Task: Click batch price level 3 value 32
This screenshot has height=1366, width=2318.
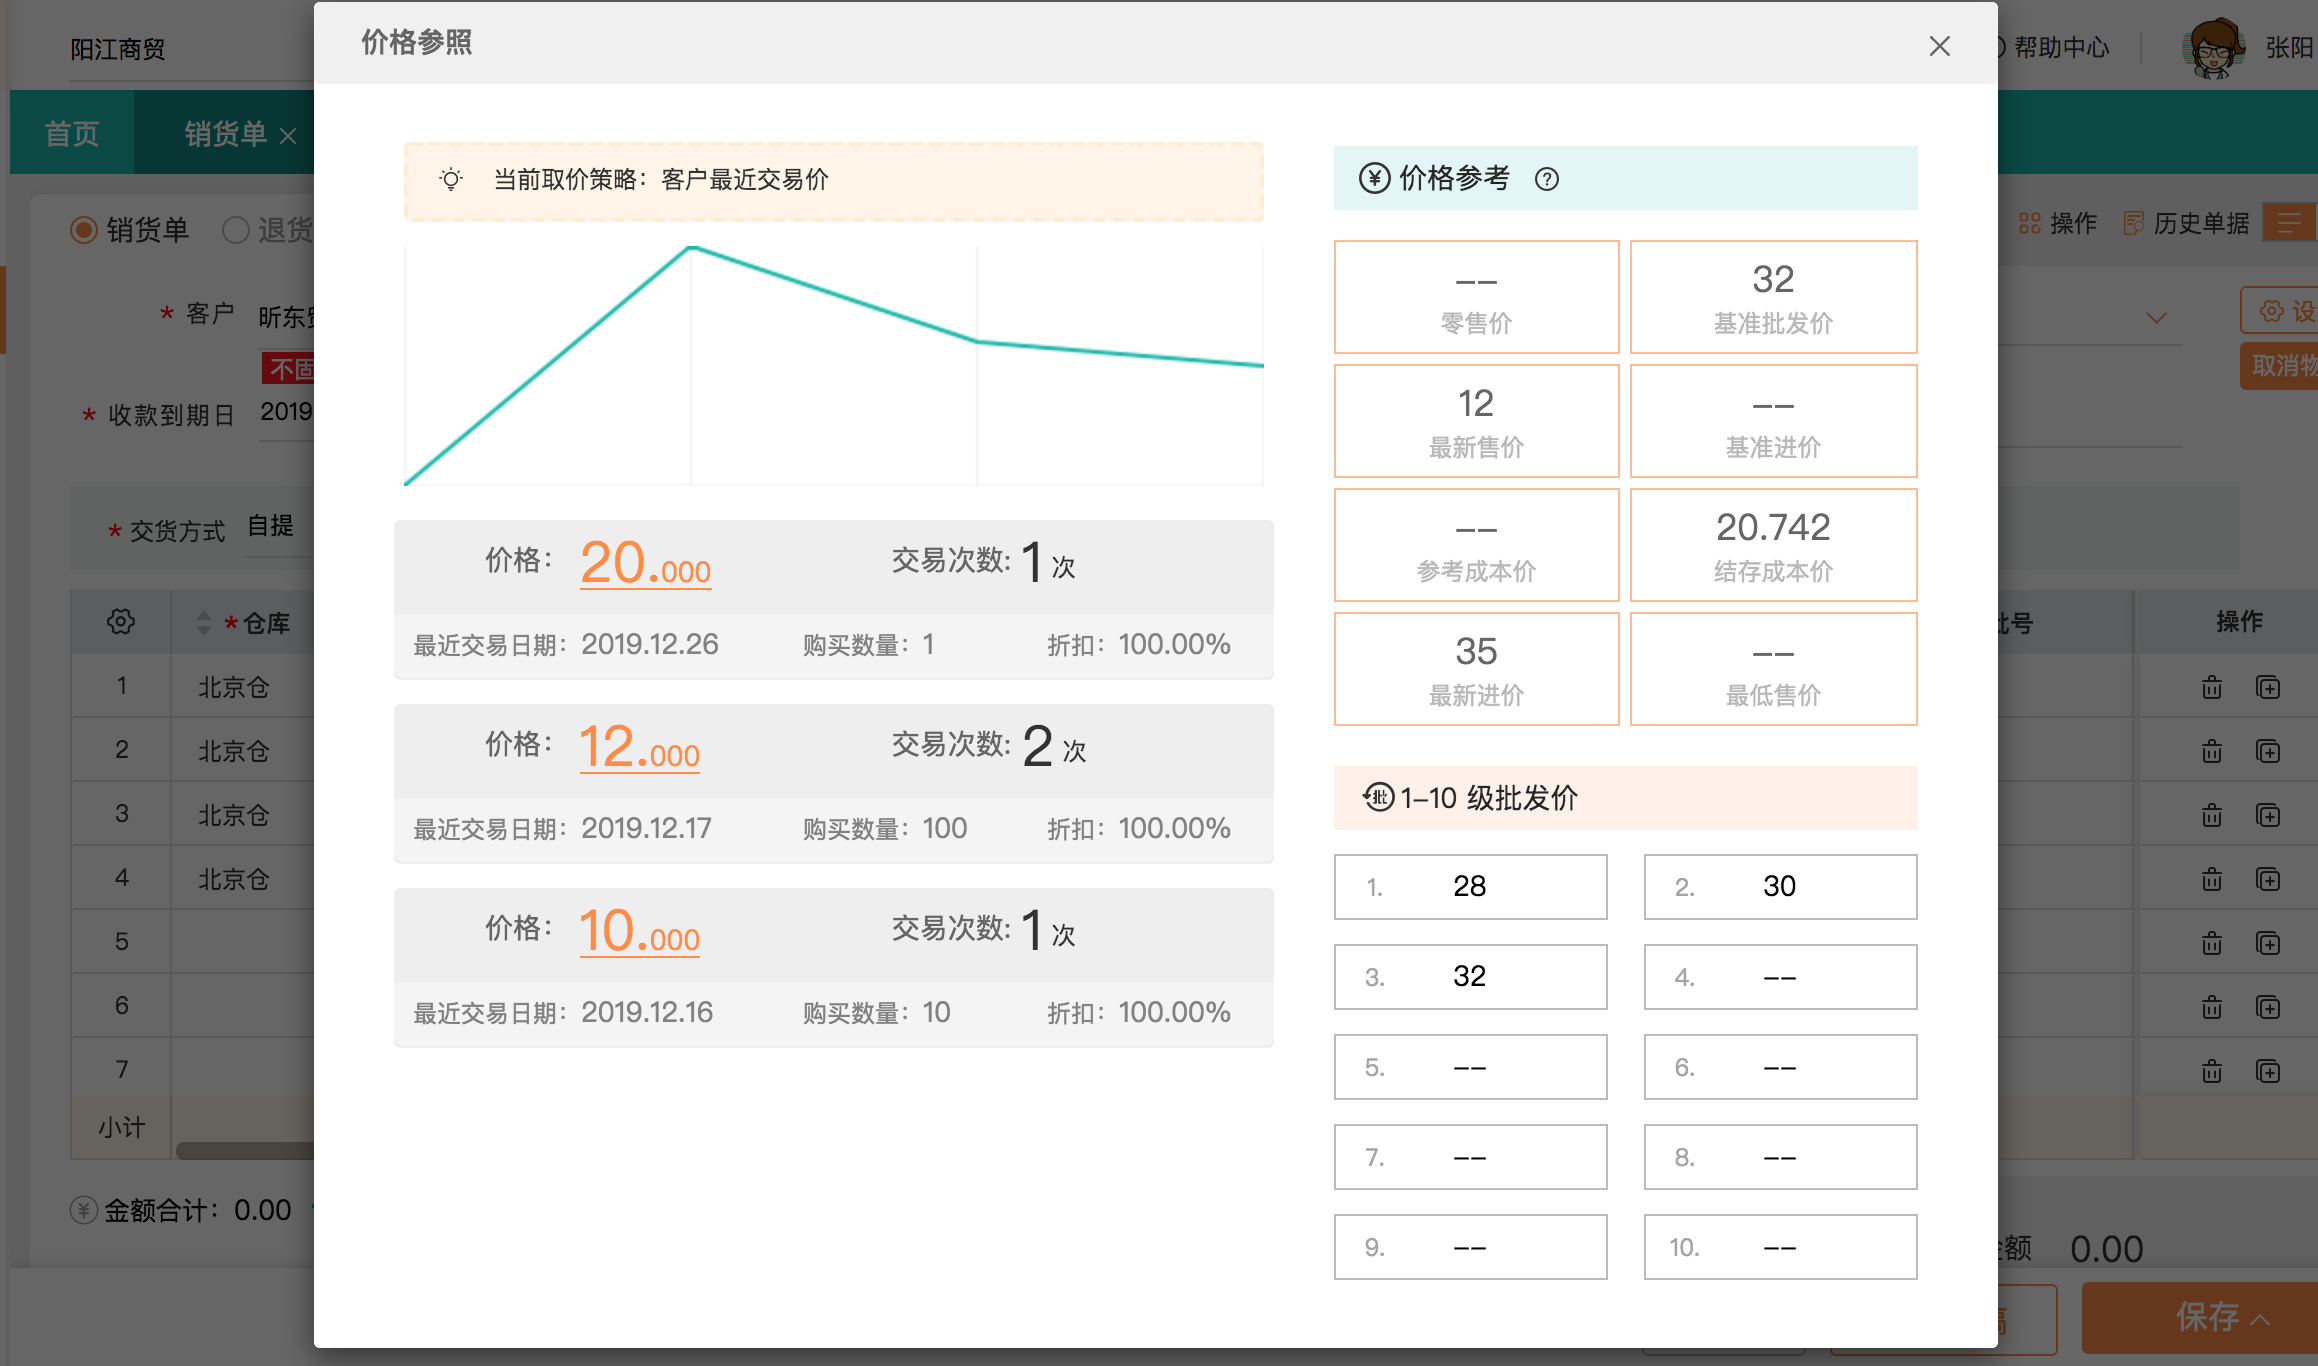Action: (x=1469, y=976)
